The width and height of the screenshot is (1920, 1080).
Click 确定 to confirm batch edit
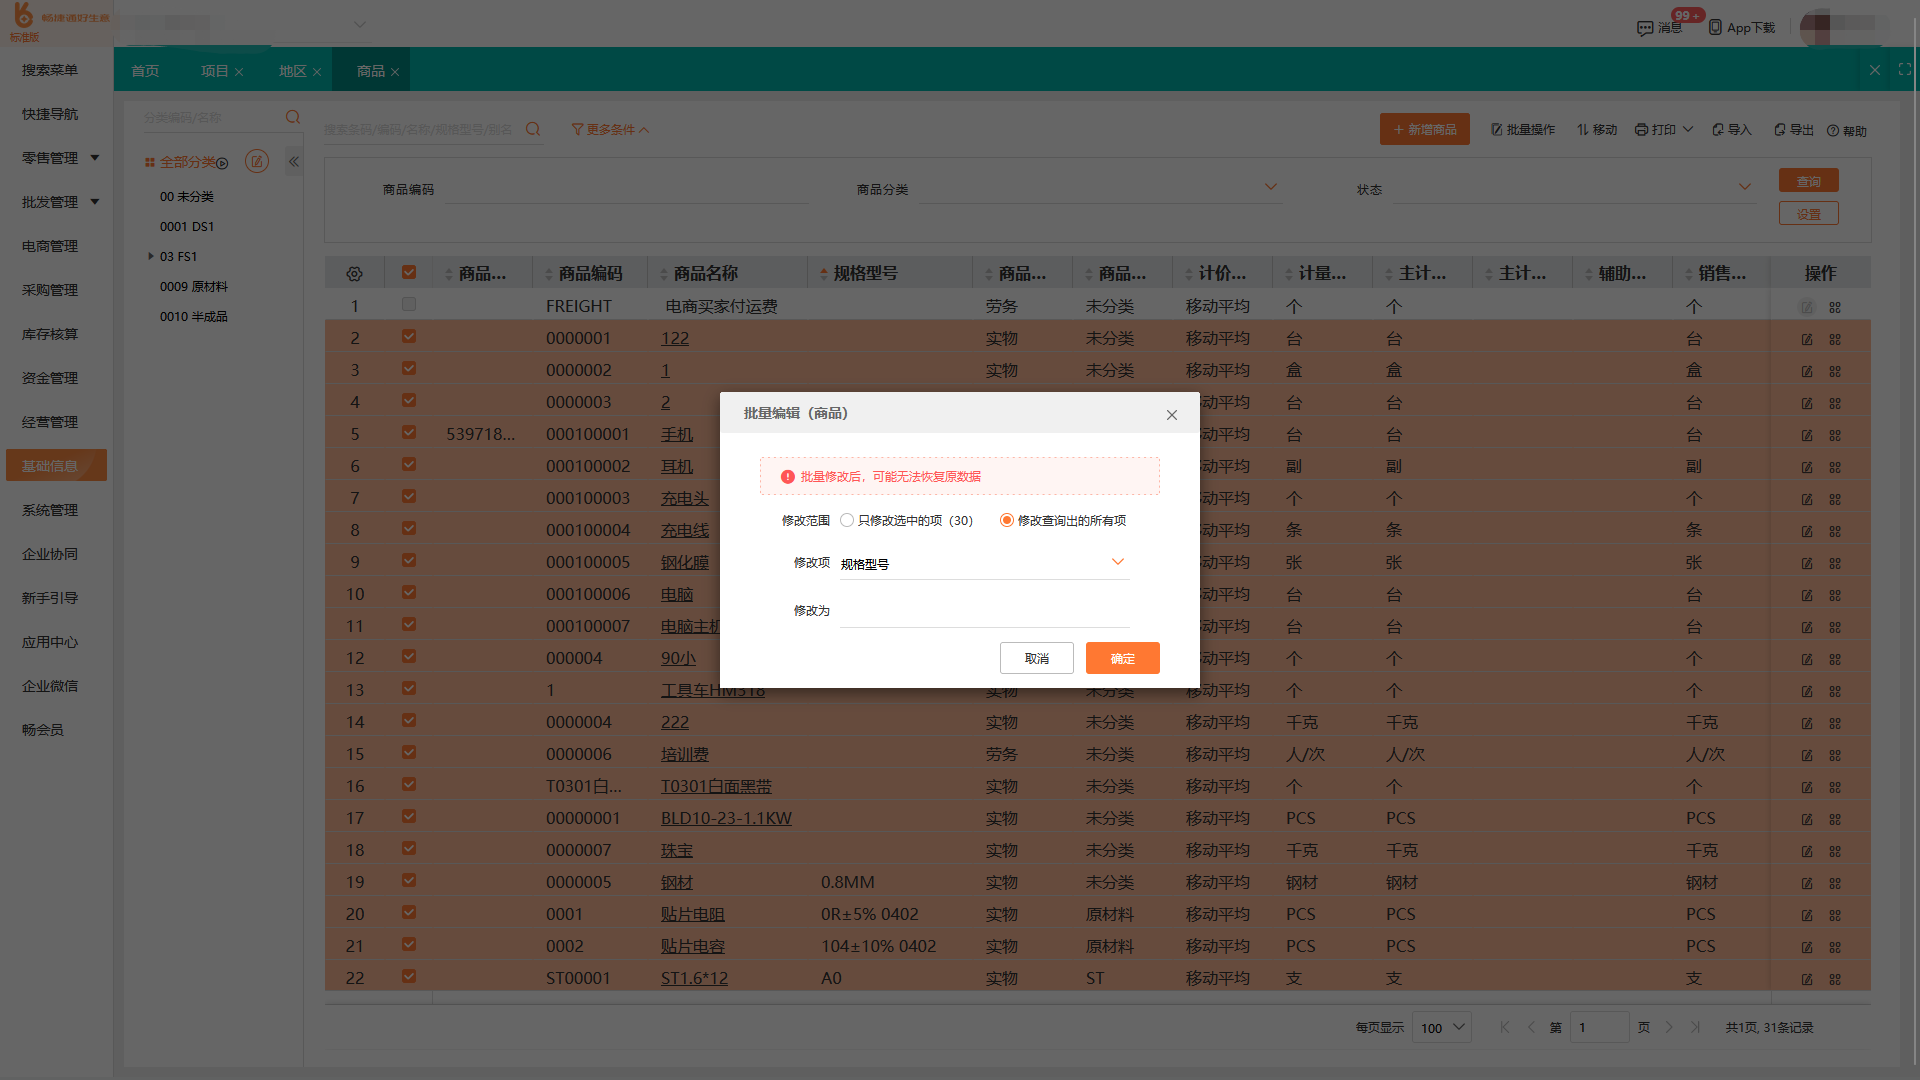[x=1122, y=658]
